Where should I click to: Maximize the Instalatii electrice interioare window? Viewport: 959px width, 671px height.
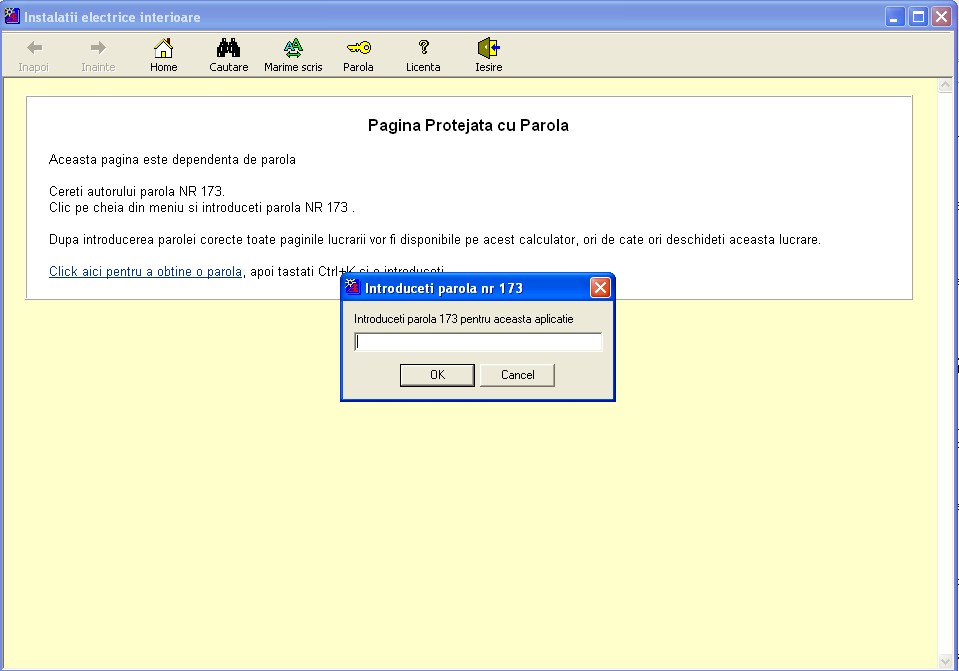coord(918,16)
